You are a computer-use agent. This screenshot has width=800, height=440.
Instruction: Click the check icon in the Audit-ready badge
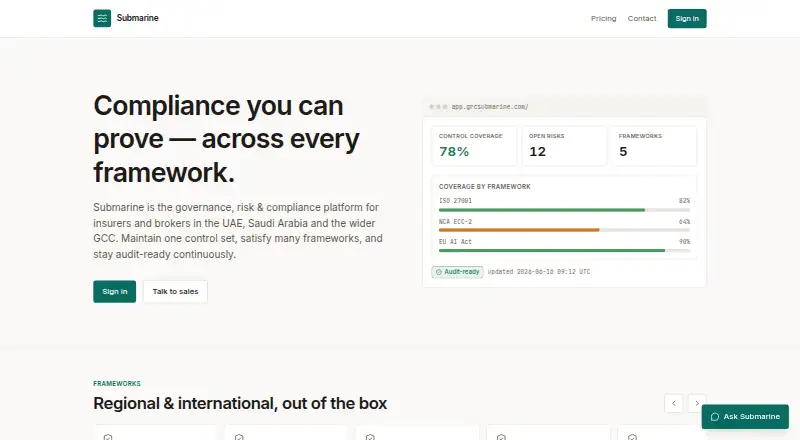click(x=439, y=272)
